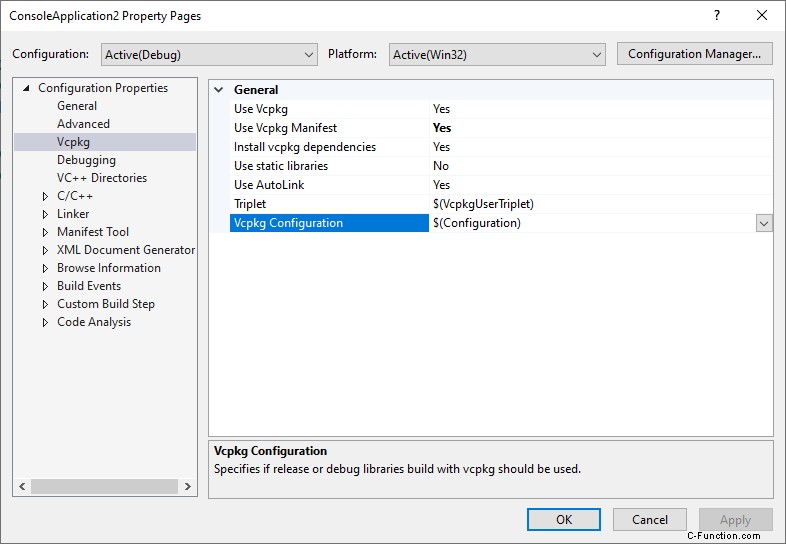Screen dimensions: 786x544
Task: Select General in the properties tree
Action: 77,106
